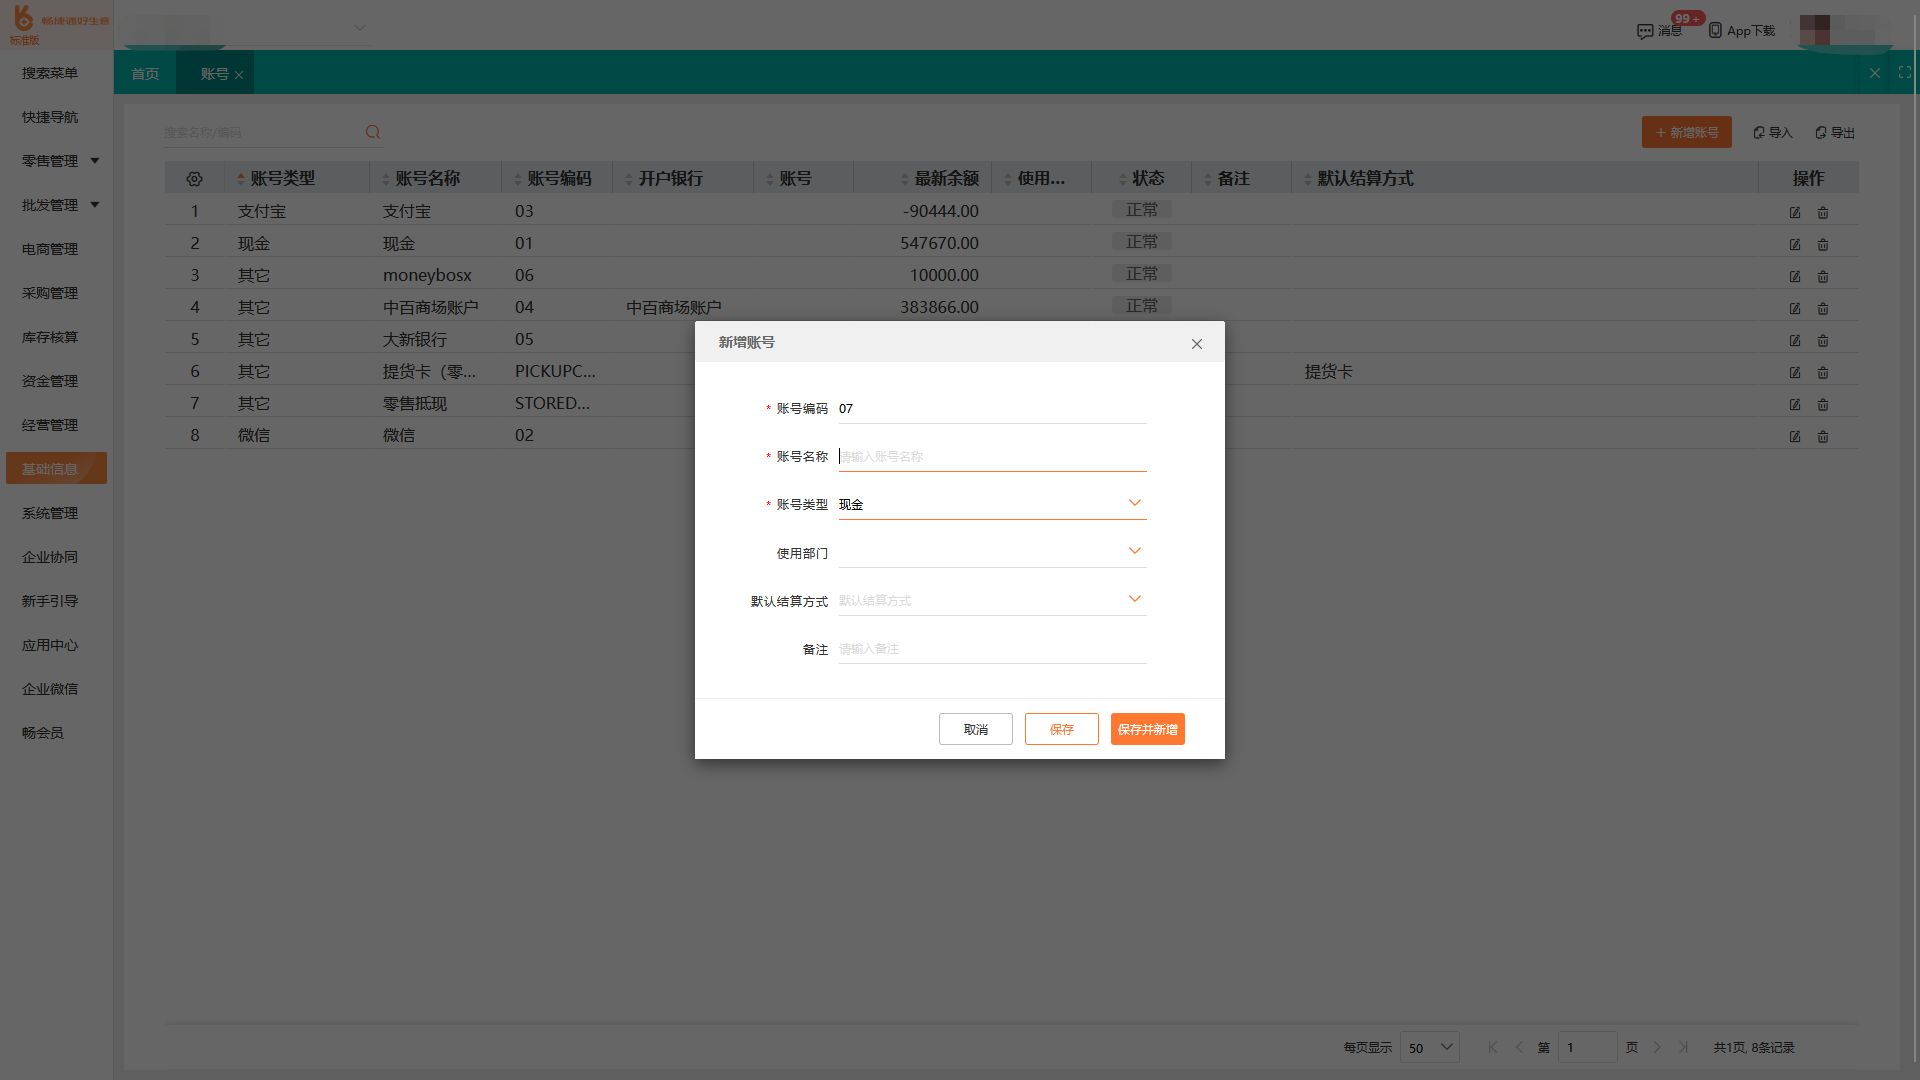
Task: Click 取消 button to dismiss the dialog
Action: click(976, 729)
